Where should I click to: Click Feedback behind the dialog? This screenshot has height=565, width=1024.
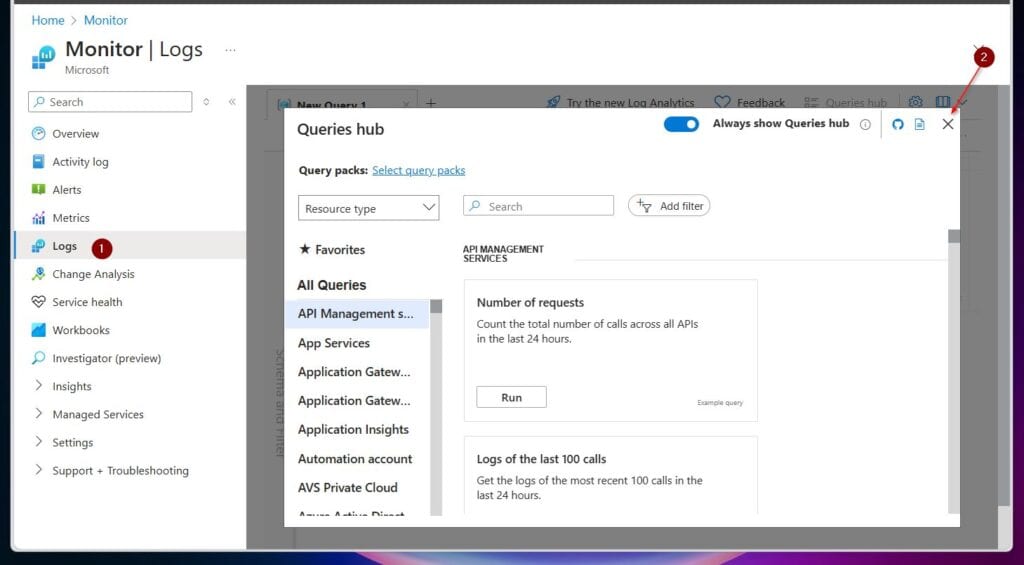pyautogui.click(x=750, y=103)
